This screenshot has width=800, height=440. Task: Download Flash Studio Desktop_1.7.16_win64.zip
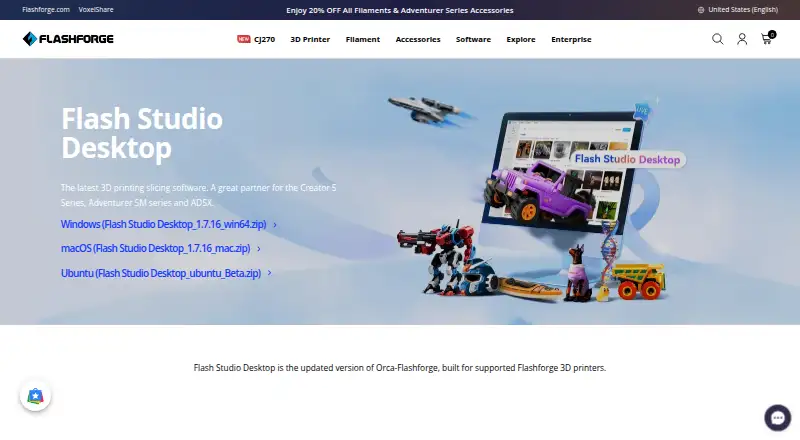(x=163, y=225)
